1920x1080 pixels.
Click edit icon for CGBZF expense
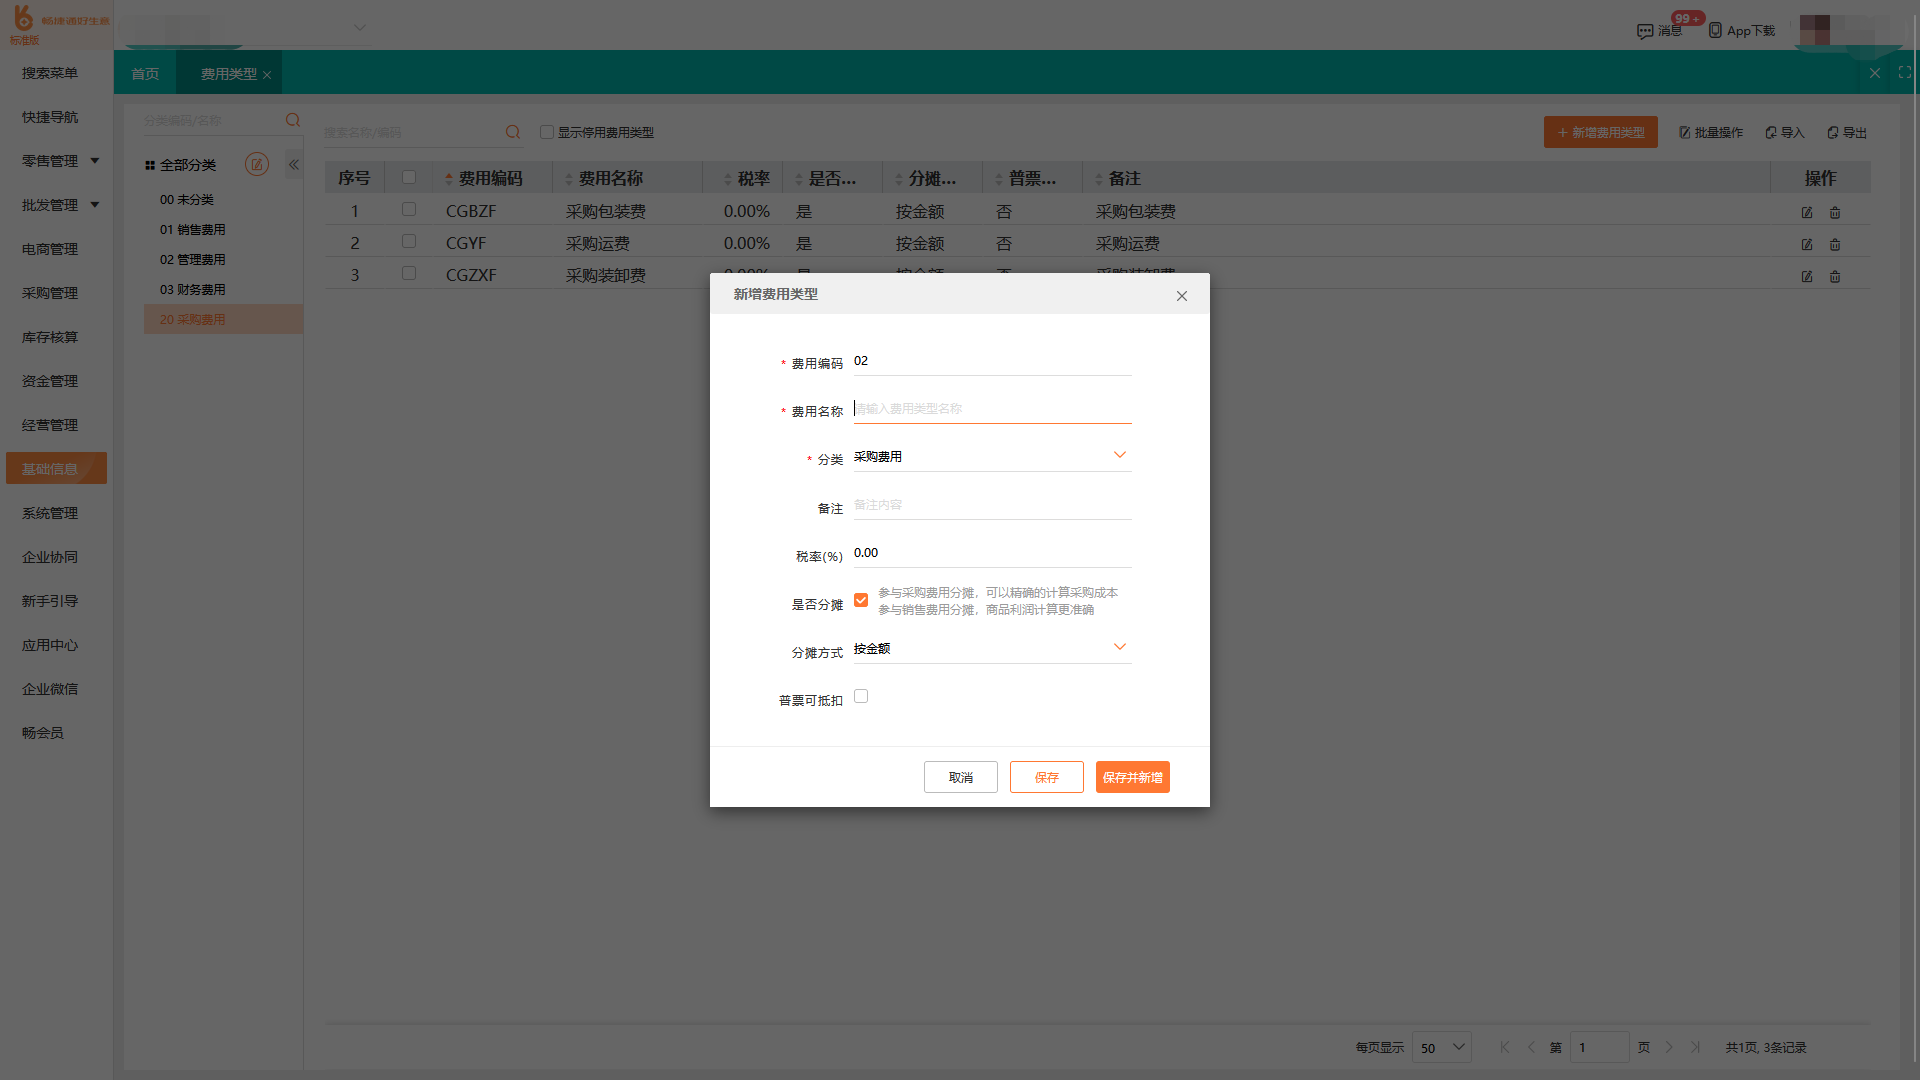(x=1807, y=212)
